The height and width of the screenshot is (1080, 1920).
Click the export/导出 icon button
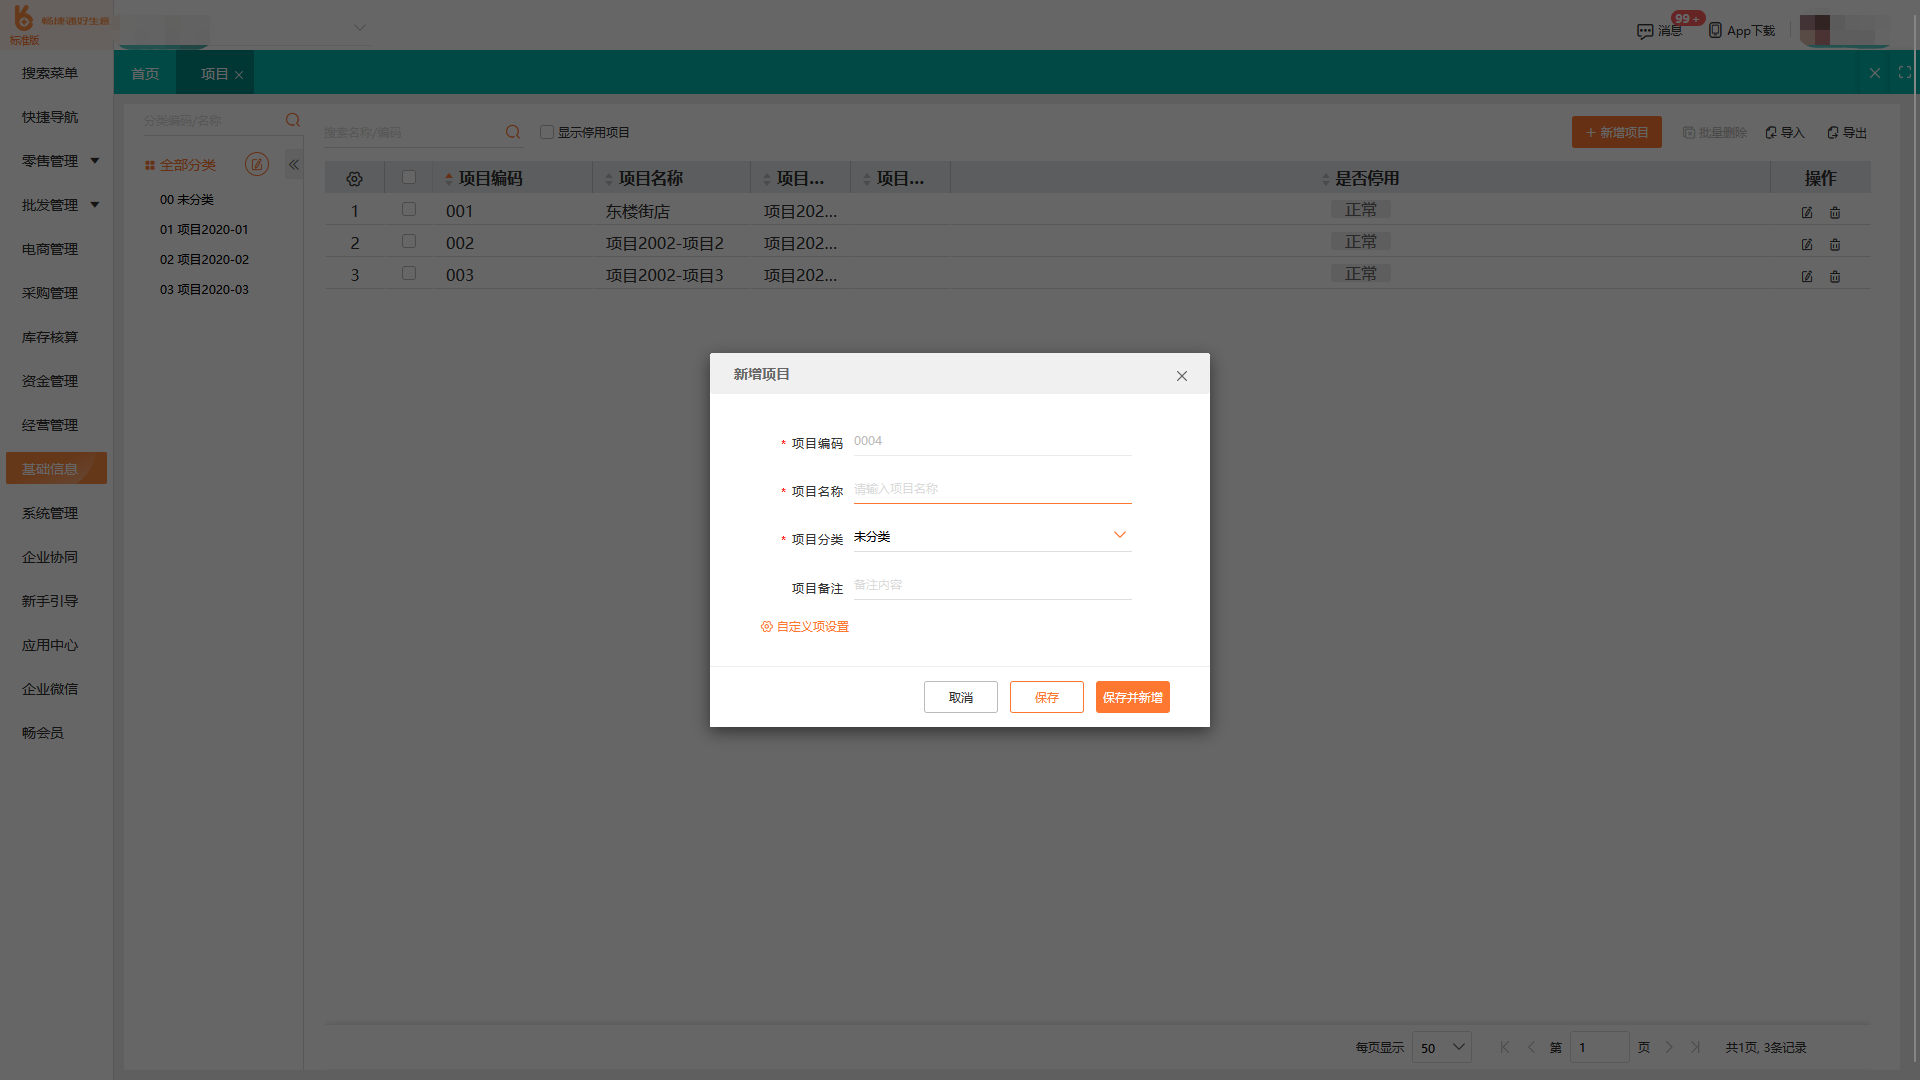tap(1846, 132)
